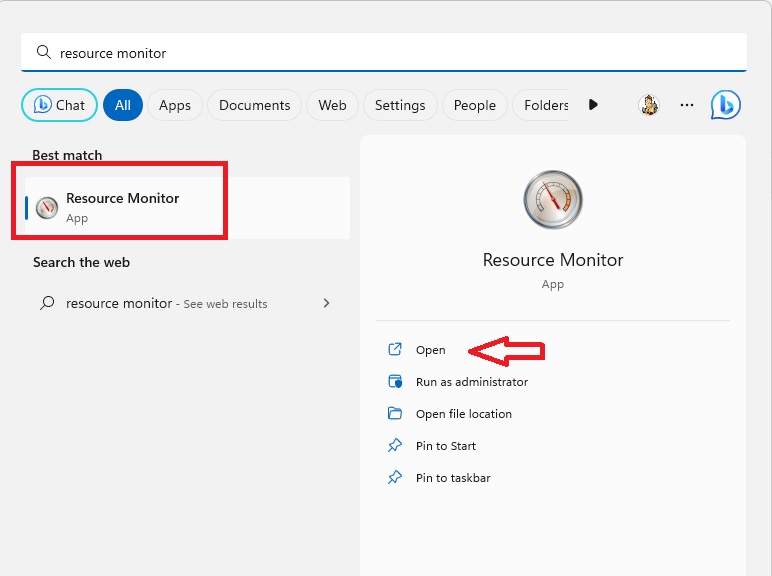Switch to the People filter tab
The width and height of the screenshot is (772, 576).
(x=475, y=105)
